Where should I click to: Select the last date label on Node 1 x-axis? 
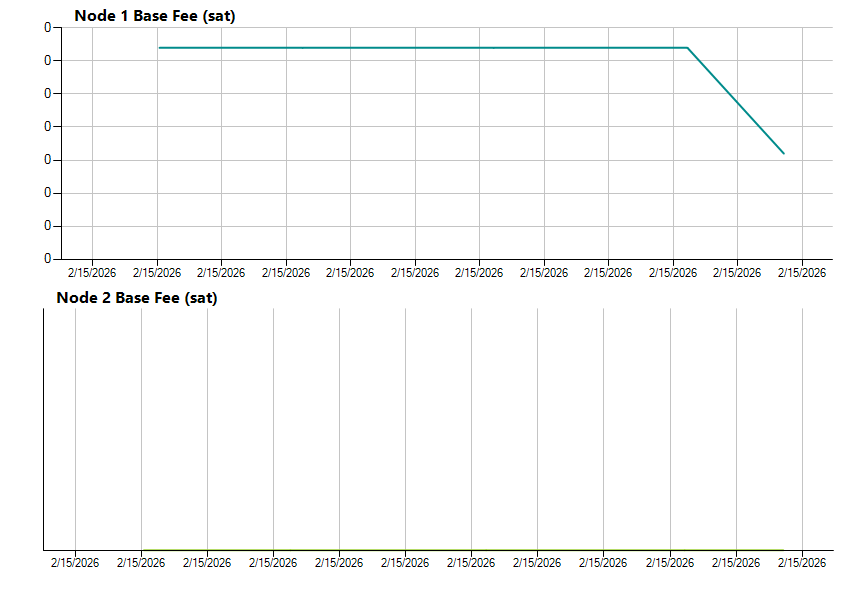pos(802,272)
